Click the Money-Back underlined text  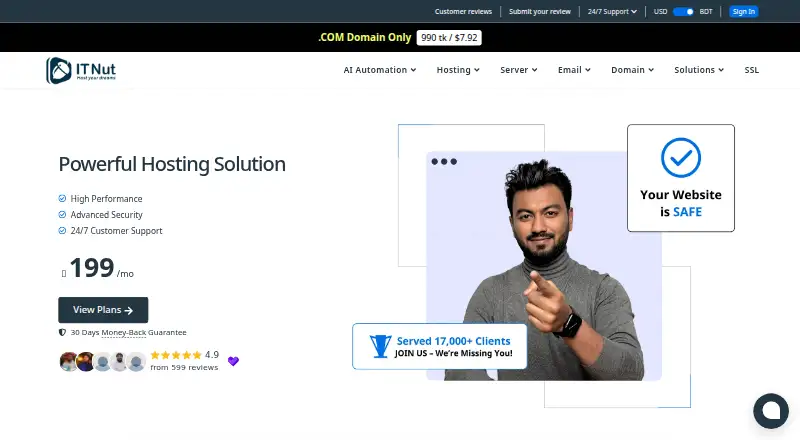pyautogui.click(x=124, y=332)
